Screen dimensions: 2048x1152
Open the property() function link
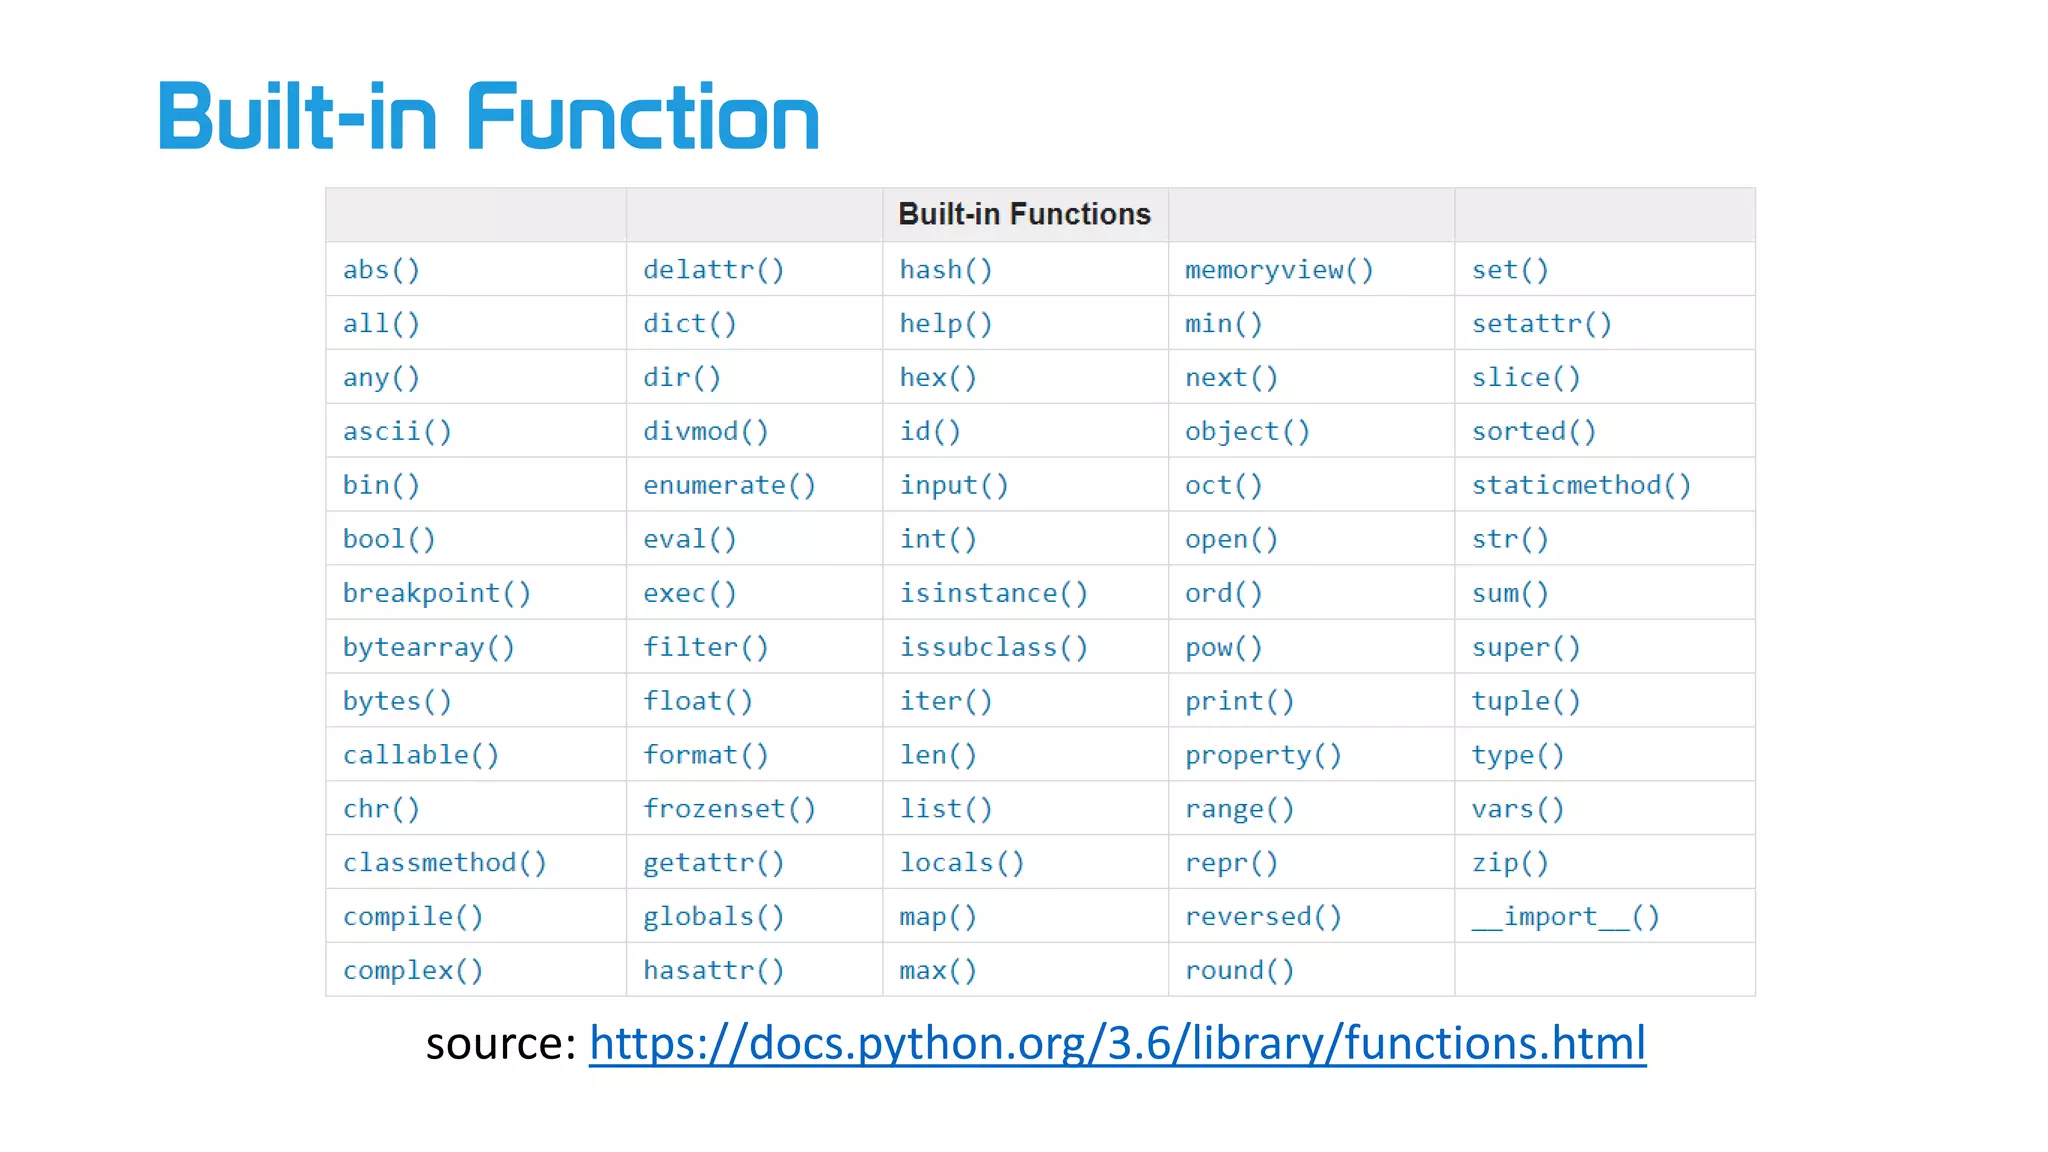tap(1263, 756)
